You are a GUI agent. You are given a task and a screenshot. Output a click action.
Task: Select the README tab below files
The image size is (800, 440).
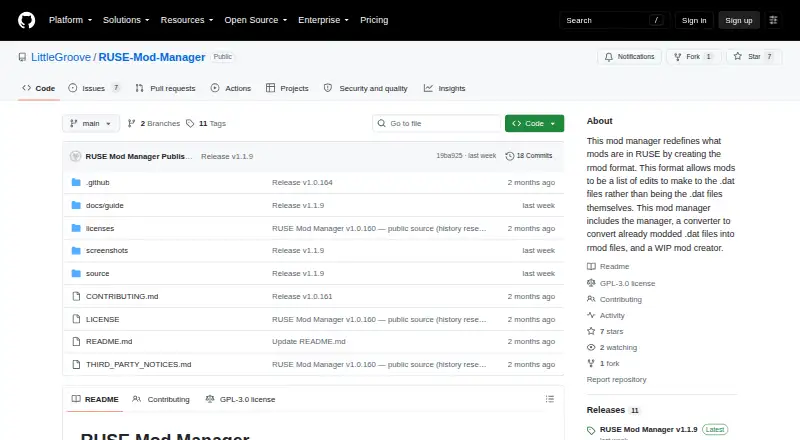(95, 399)
